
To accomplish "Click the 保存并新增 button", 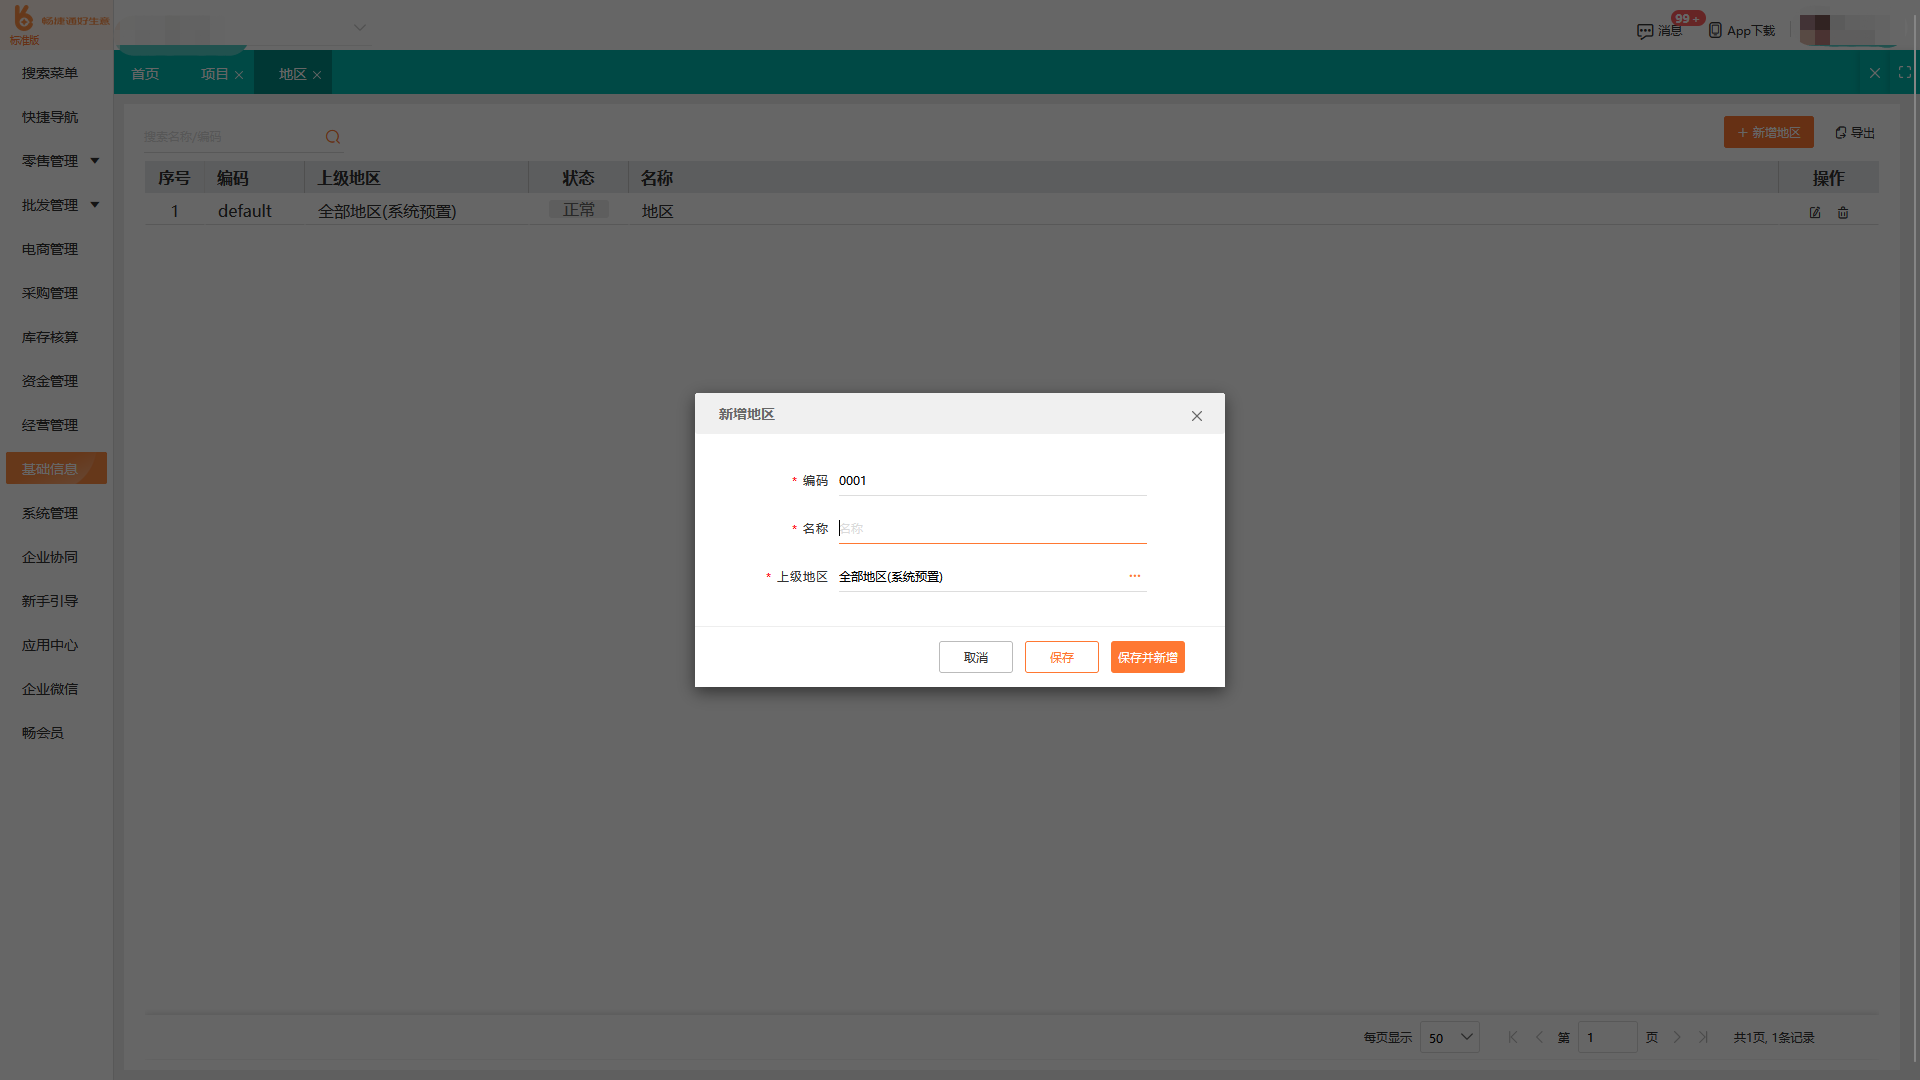I will pos(1147,655).
